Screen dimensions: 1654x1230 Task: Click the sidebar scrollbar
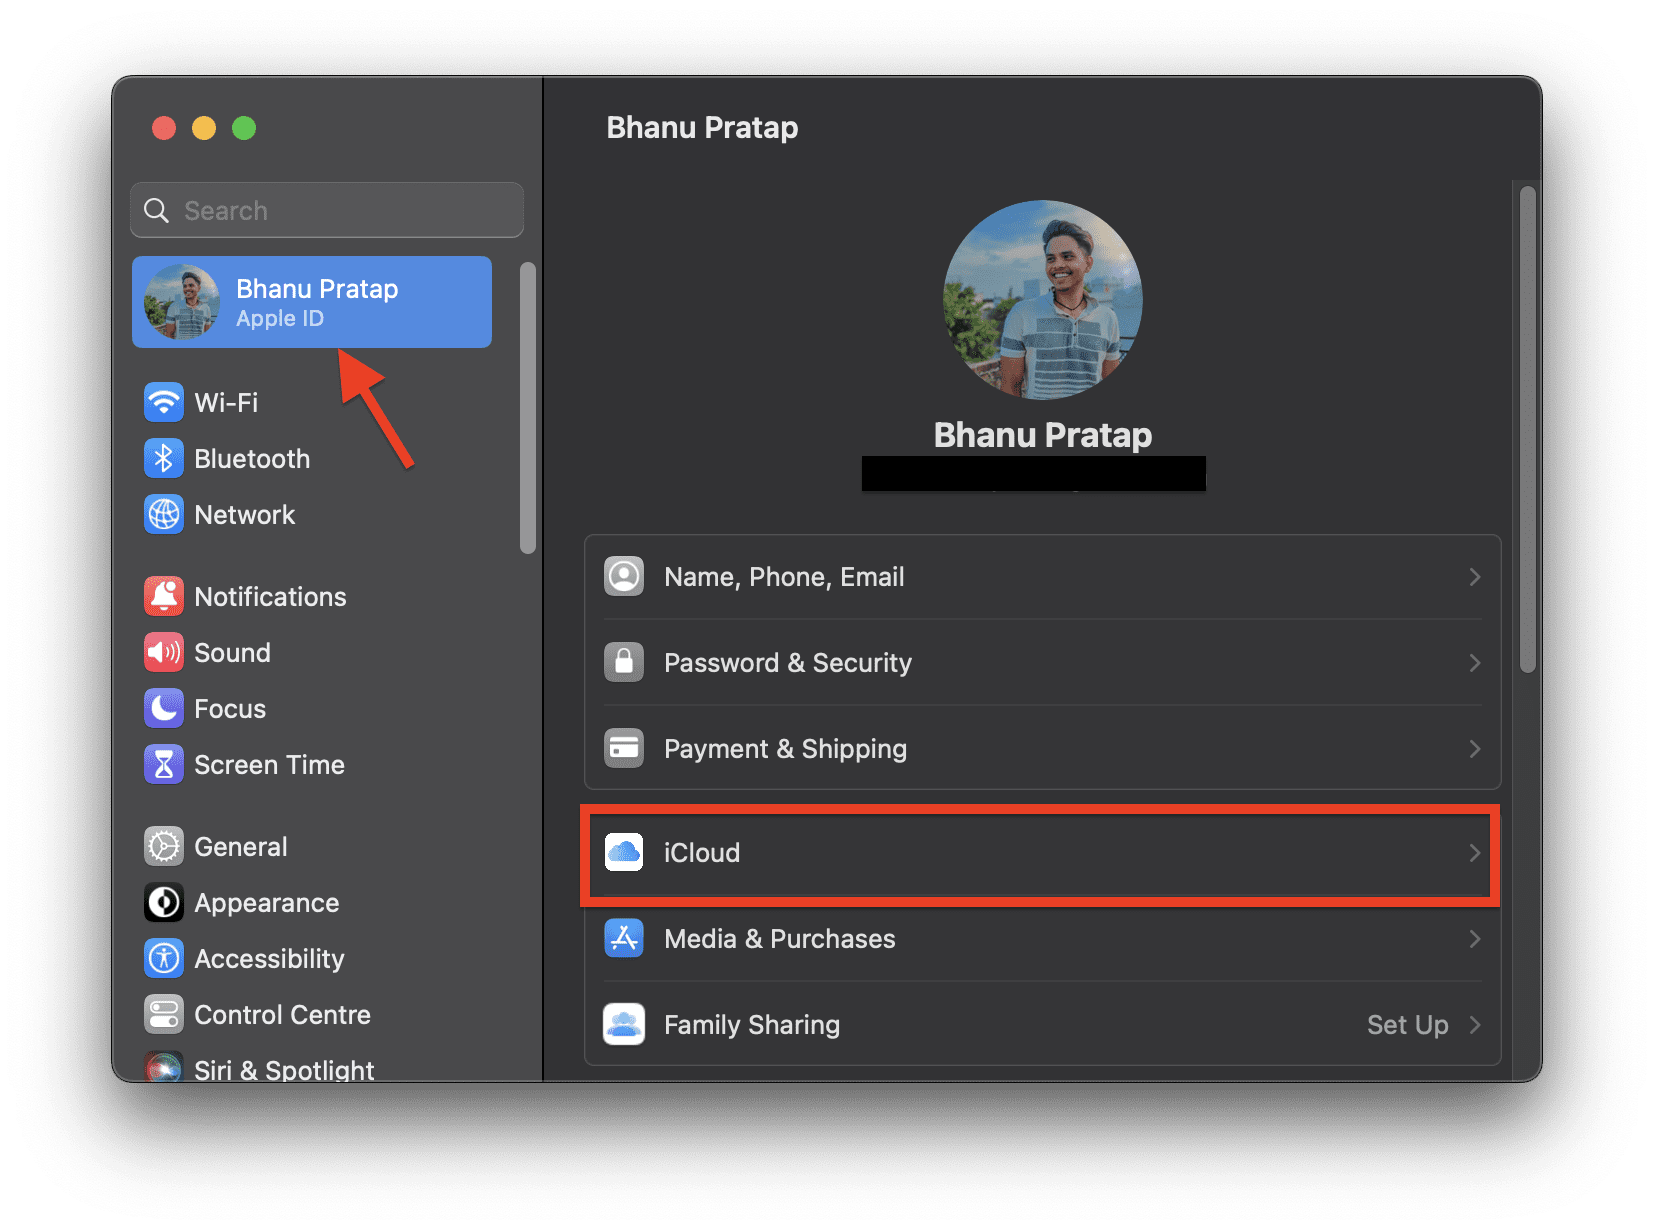[528, 407]
